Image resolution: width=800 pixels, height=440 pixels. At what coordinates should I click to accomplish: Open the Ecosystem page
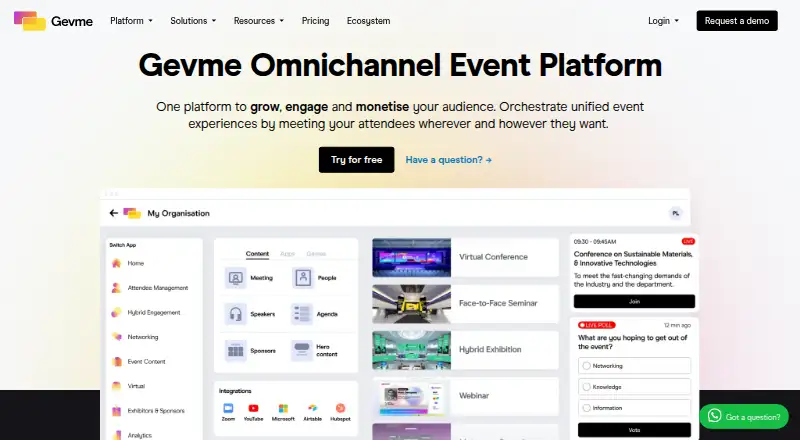(368, 21)
